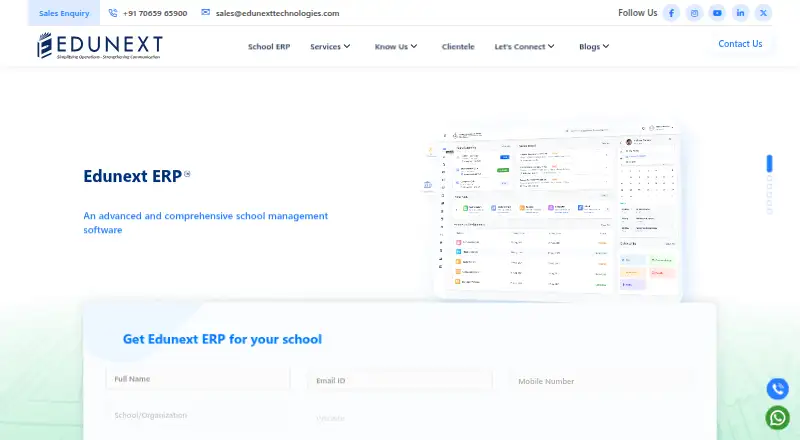Viewport: 800px width, 440px height.
Task: Open the Clientele menu item
Action: 458,46
